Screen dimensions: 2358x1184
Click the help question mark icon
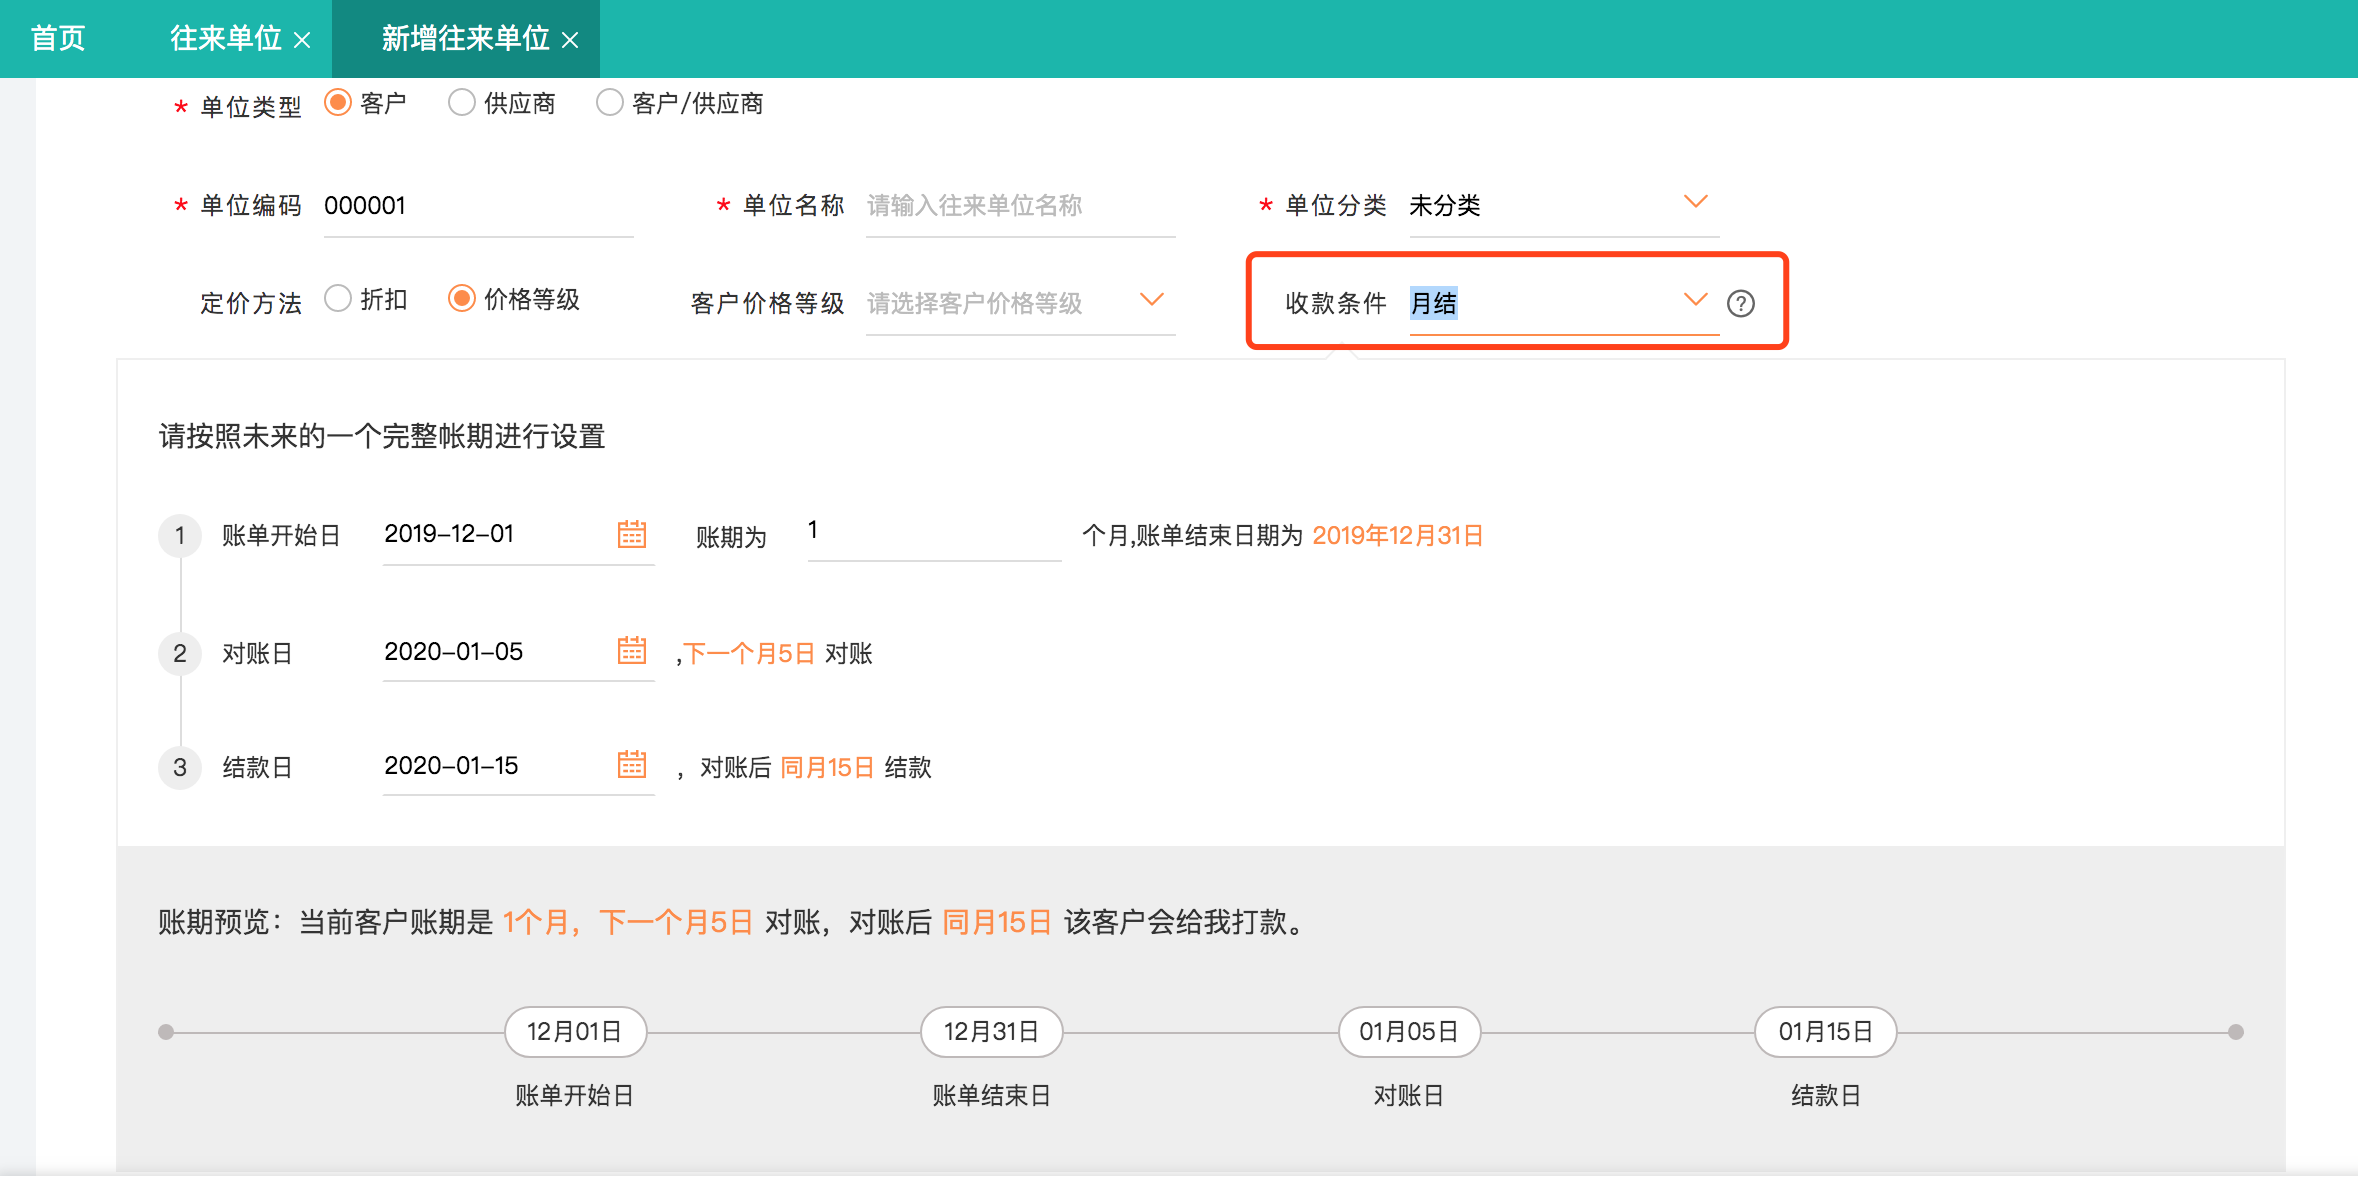pos(1744,301)
